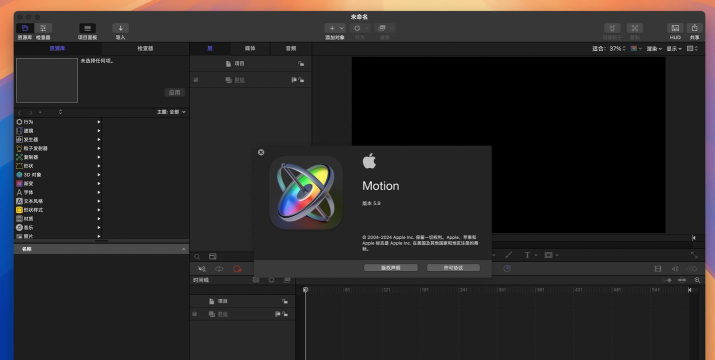Image resolution: width=715 pixels, height=360 pixels.
Task: Collapse the 名称 list header chevron
Action: pos(184,249)
